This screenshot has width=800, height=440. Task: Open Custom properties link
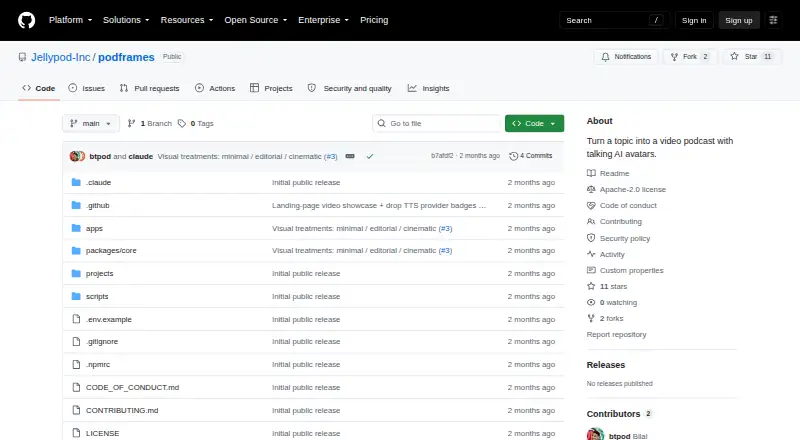pyautogui.click(x=632, y=271)
